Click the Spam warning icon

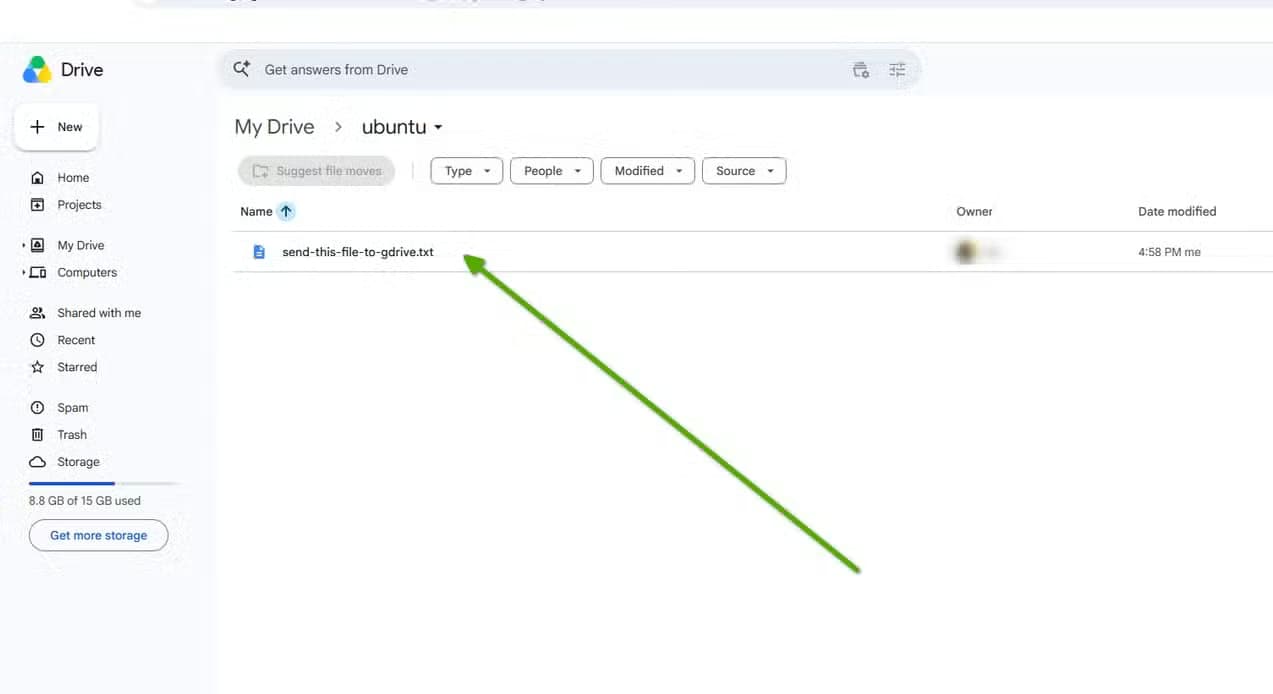coord(38,408)
